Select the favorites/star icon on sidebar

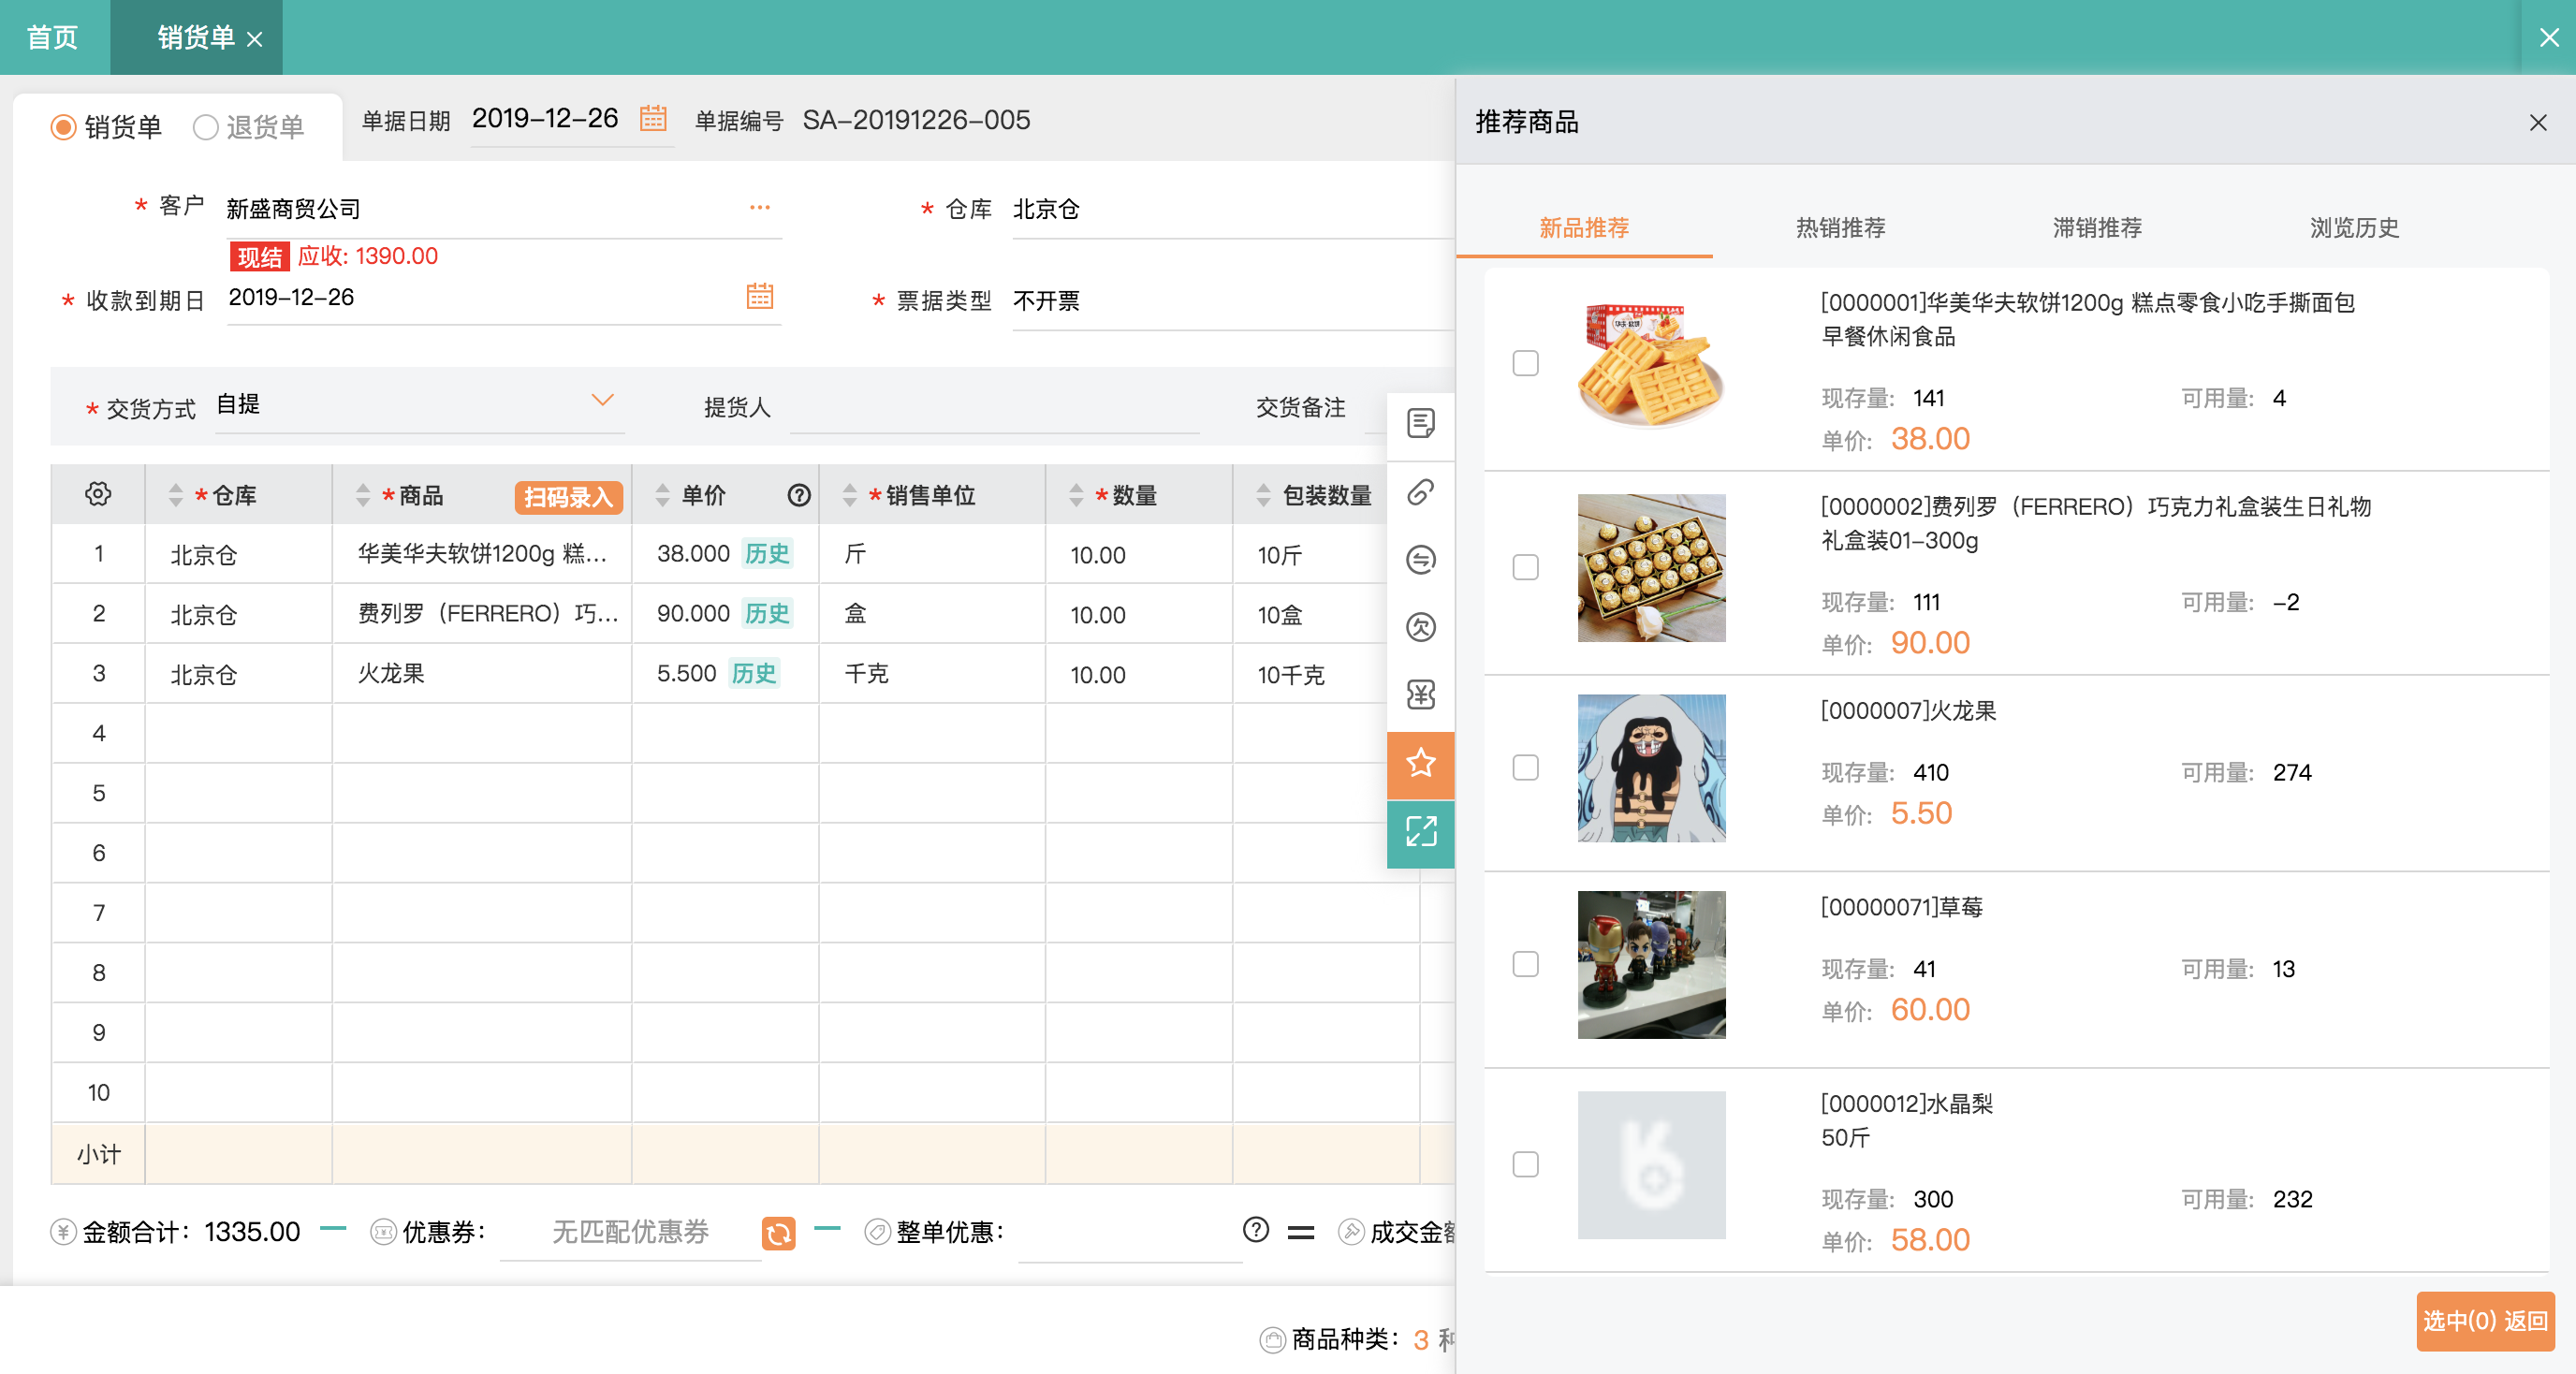click(1423, 763)
